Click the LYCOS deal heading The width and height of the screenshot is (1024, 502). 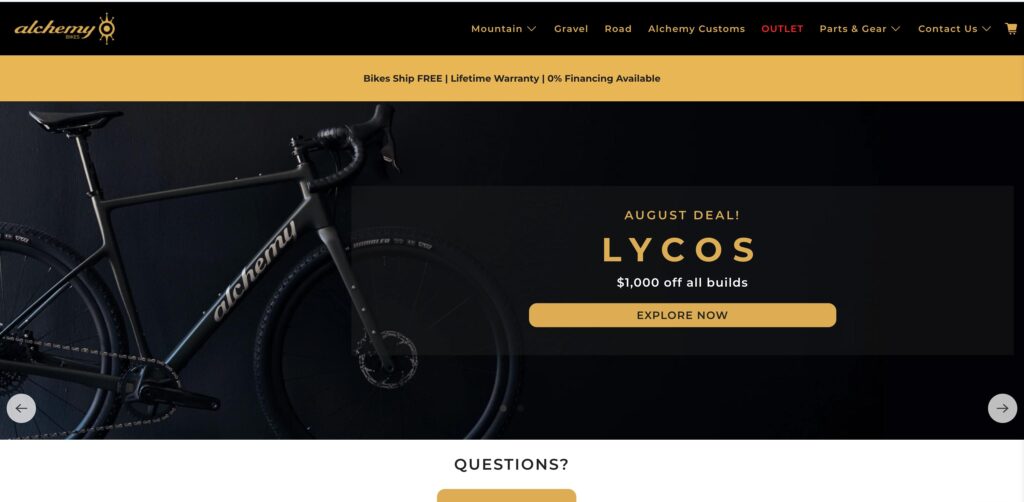[679, 249]
